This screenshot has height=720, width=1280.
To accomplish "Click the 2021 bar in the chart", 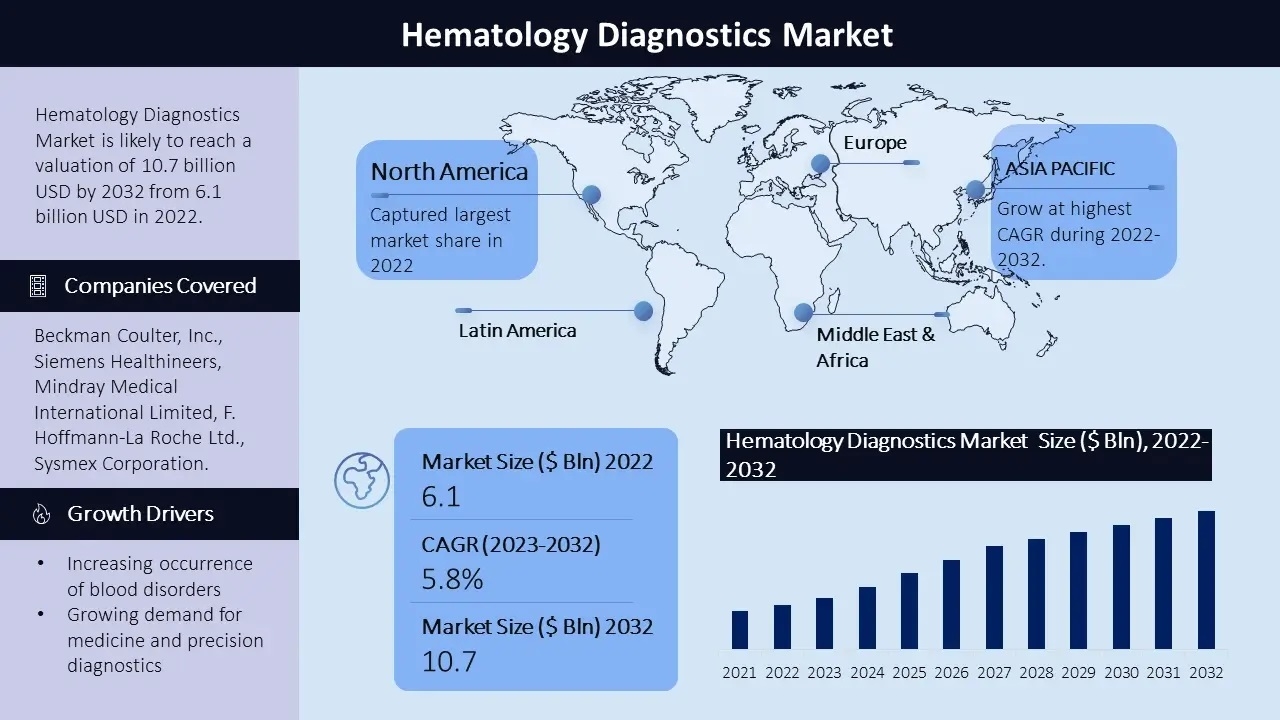I will 740,630.
